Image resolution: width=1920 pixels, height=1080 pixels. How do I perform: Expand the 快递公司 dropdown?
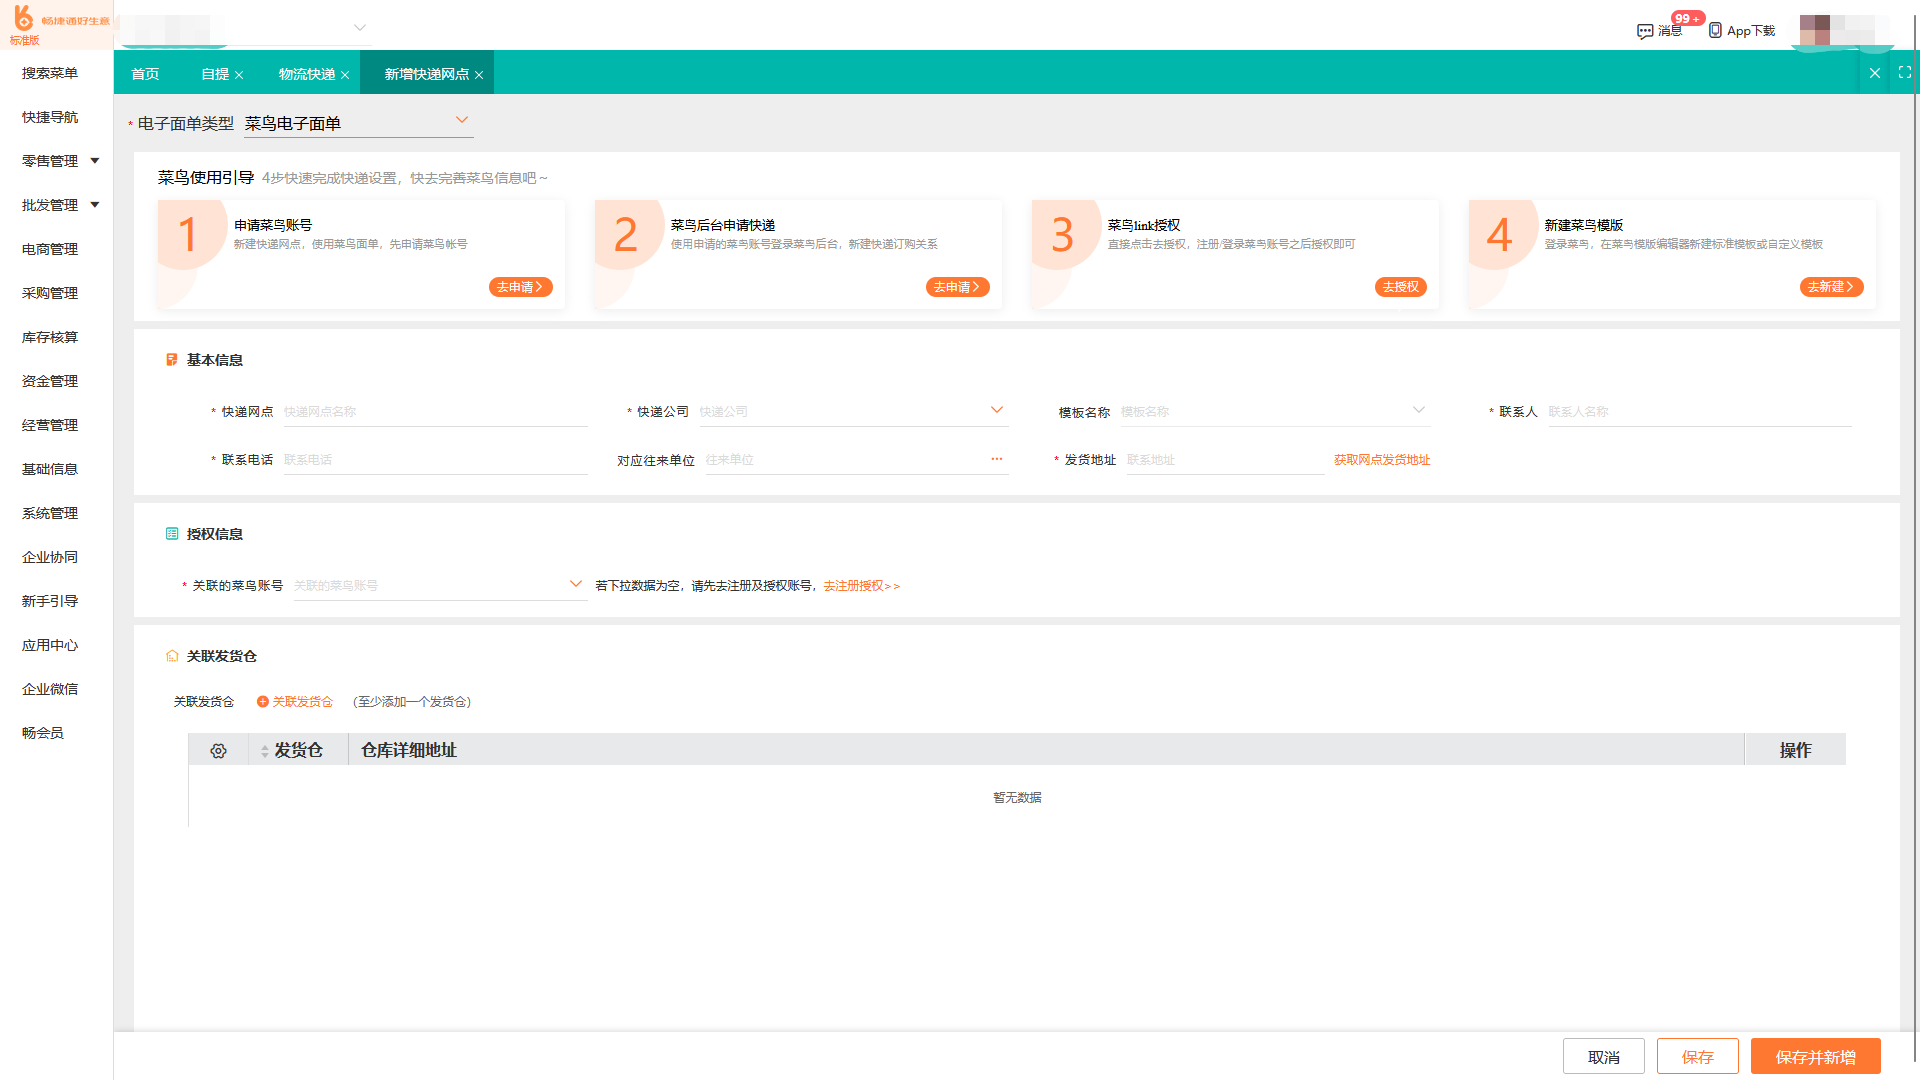click(x=997, y=411)
